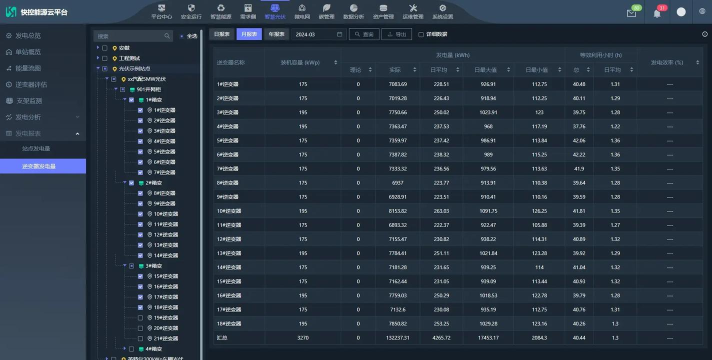This screenshot has width=712, height=360.
Task: Sort by 实际 generation column
Action: (x=414, y=70)
